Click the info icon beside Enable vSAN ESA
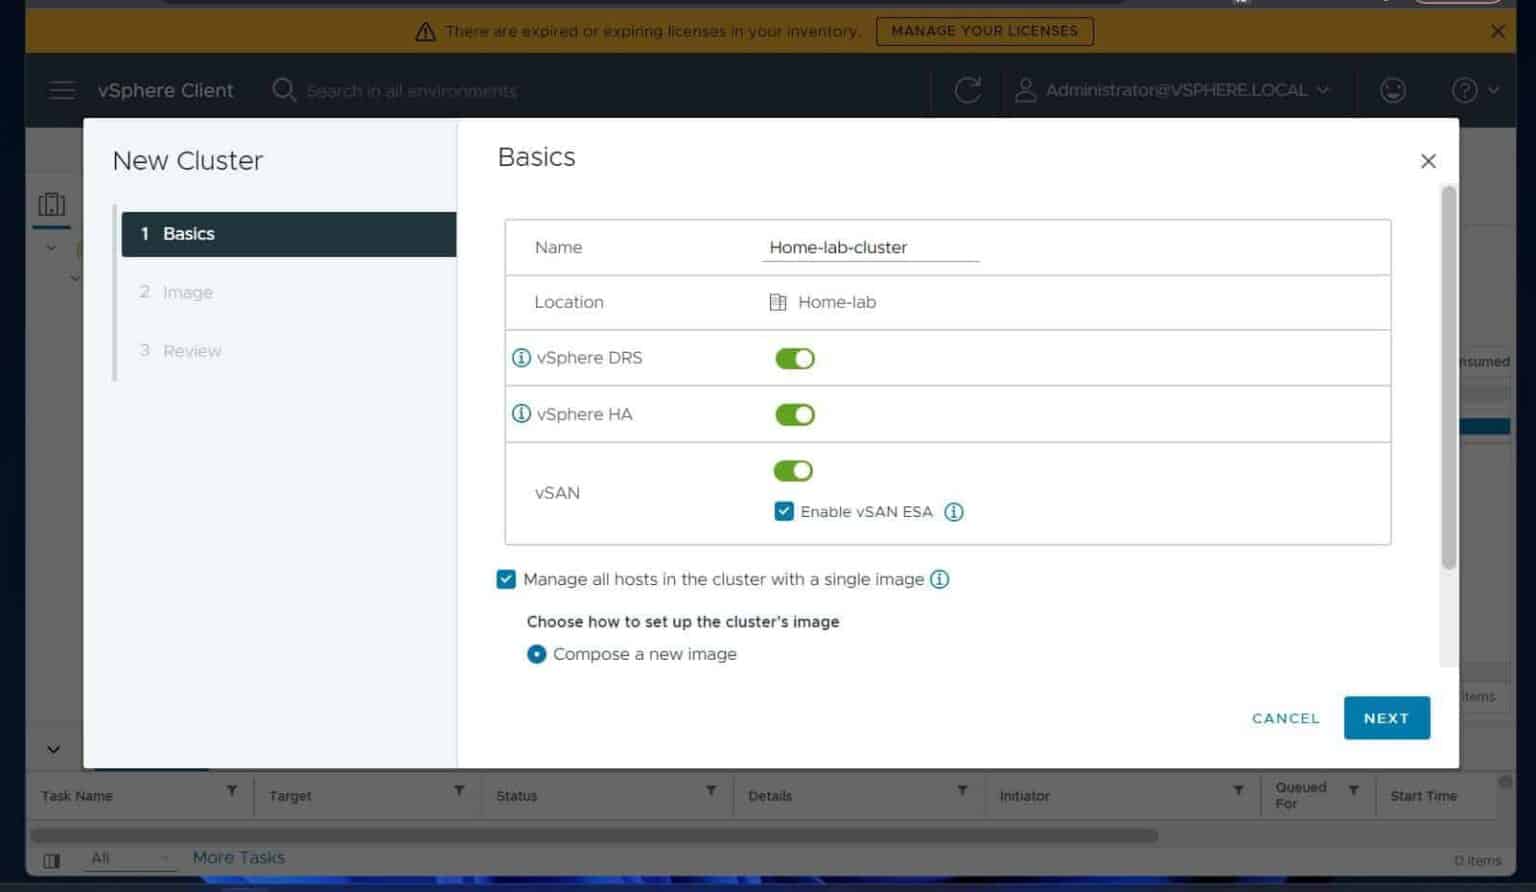Viewport: 1536px width, 892px height. (953, 511)
